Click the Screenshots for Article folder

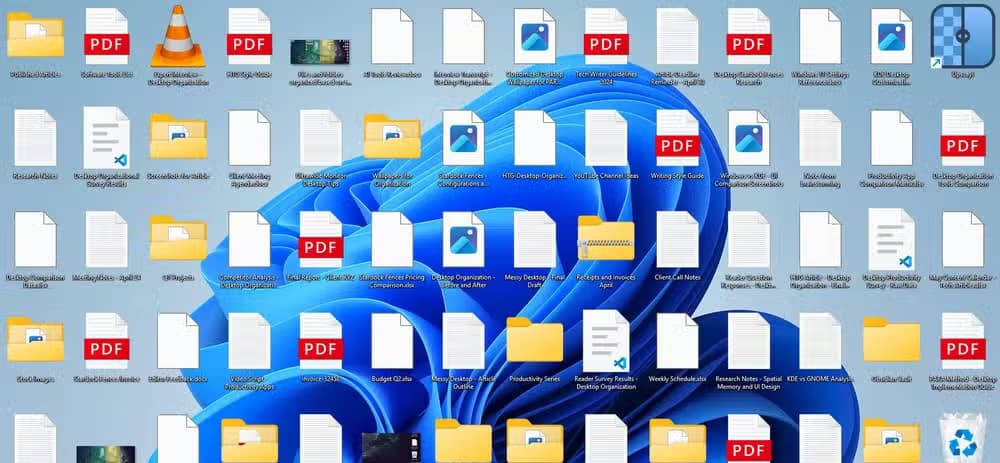[178, 136]
